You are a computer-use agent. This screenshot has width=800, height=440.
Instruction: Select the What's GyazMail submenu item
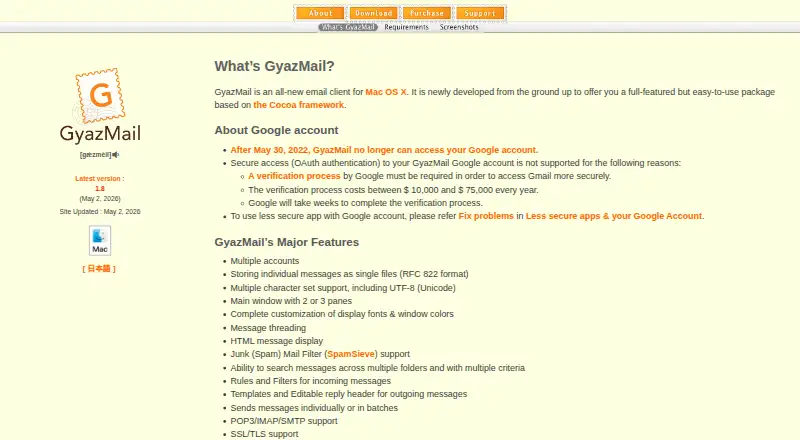[x=348, y=27]
